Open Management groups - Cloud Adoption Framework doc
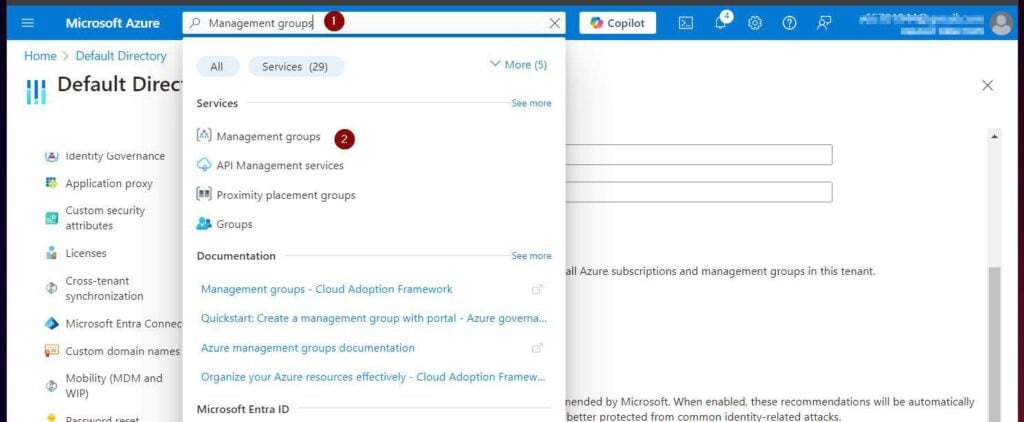Screen dimensions: 1024x422 pos(327,289)
